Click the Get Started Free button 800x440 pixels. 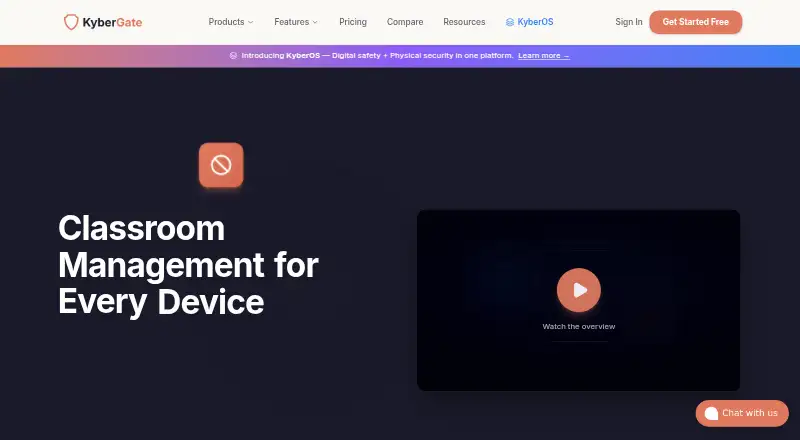tap(695, 22)
